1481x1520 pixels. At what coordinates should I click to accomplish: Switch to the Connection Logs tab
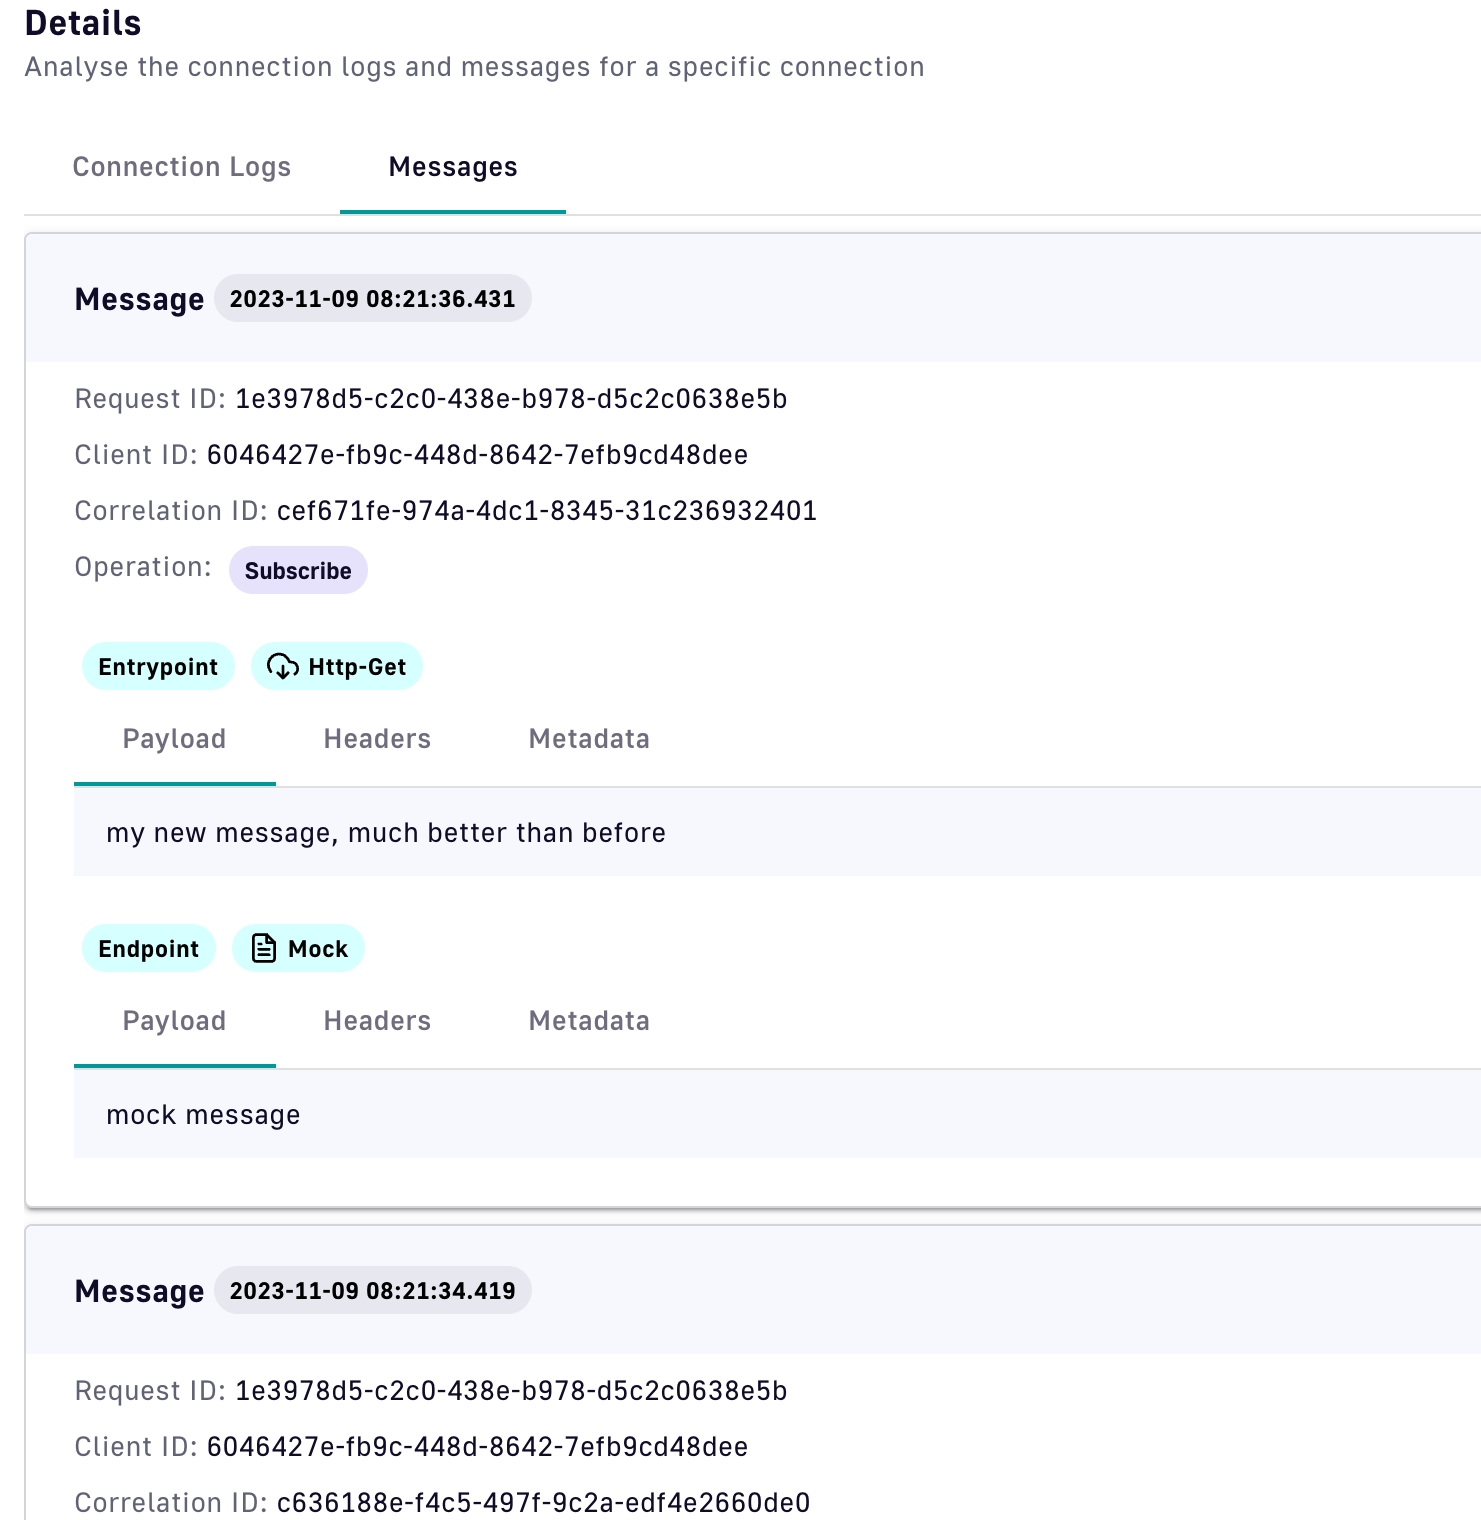point(181,167)
